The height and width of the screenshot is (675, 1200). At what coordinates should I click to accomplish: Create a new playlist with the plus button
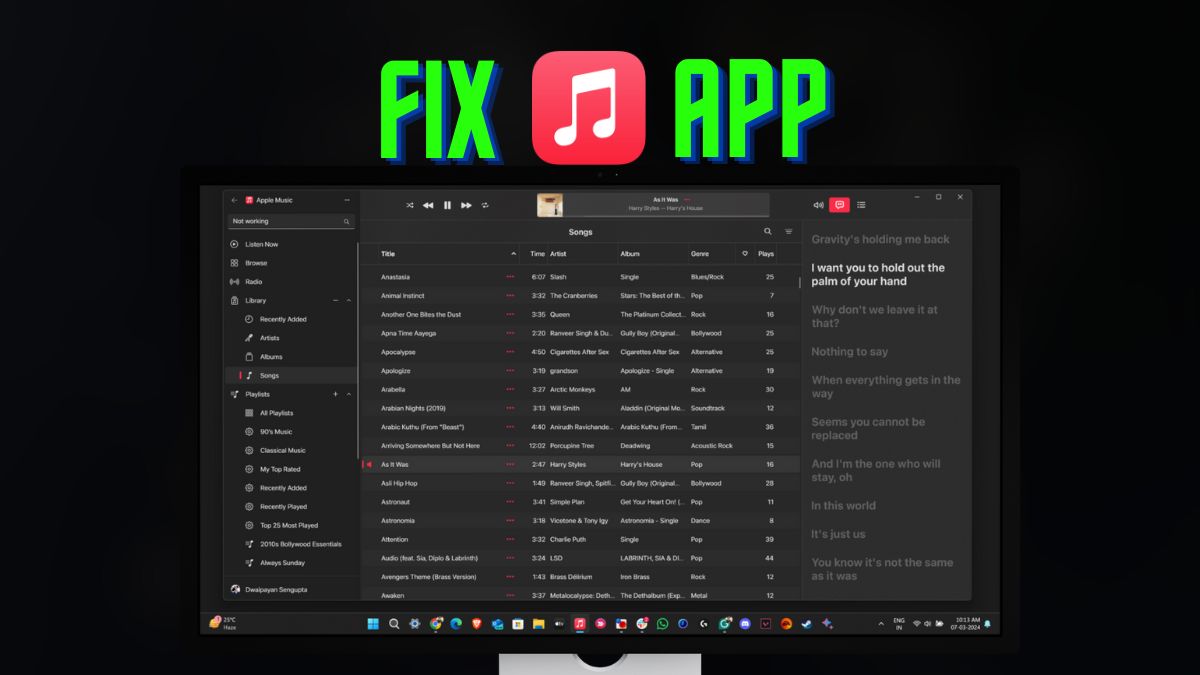click(336, 394)
